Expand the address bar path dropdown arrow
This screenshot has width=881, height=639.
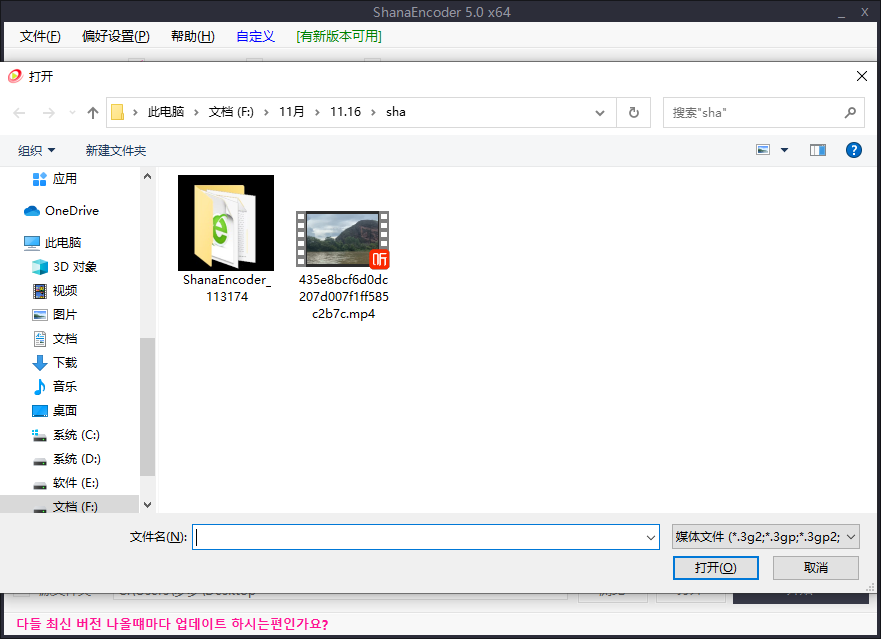[x=599, y=112]
